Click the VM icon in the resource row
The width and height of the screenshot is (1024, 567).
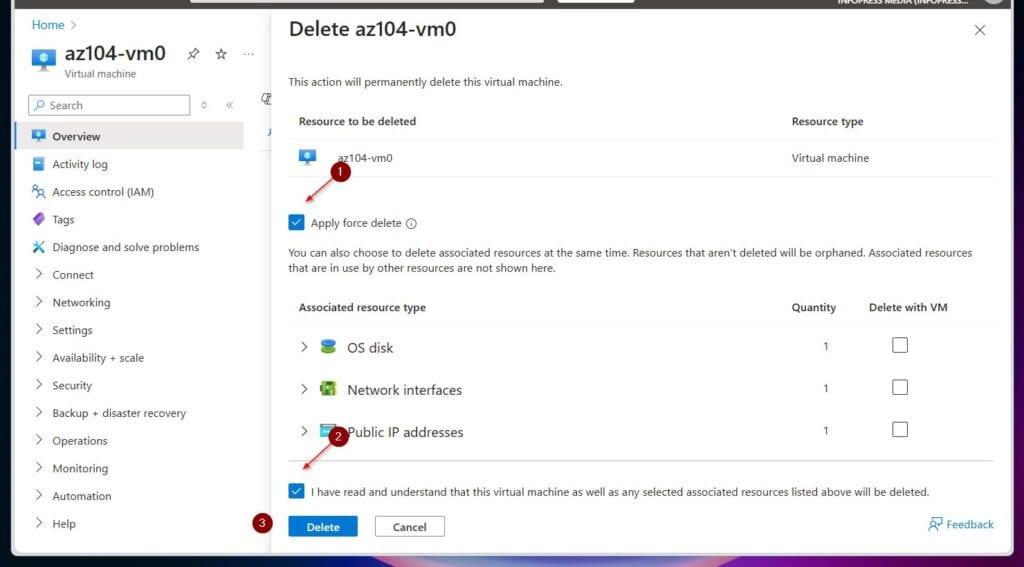(308, 157)
